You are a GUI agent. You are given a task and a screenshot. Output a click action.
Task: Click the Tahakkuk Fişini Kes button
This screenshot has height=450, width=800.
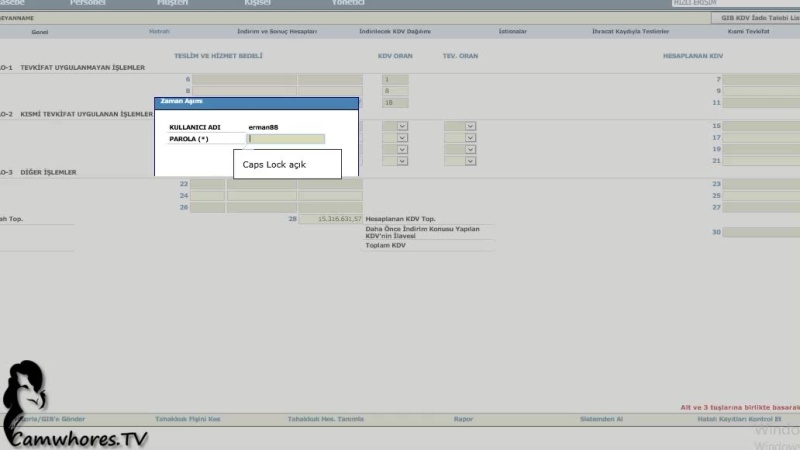click(187, 419)
